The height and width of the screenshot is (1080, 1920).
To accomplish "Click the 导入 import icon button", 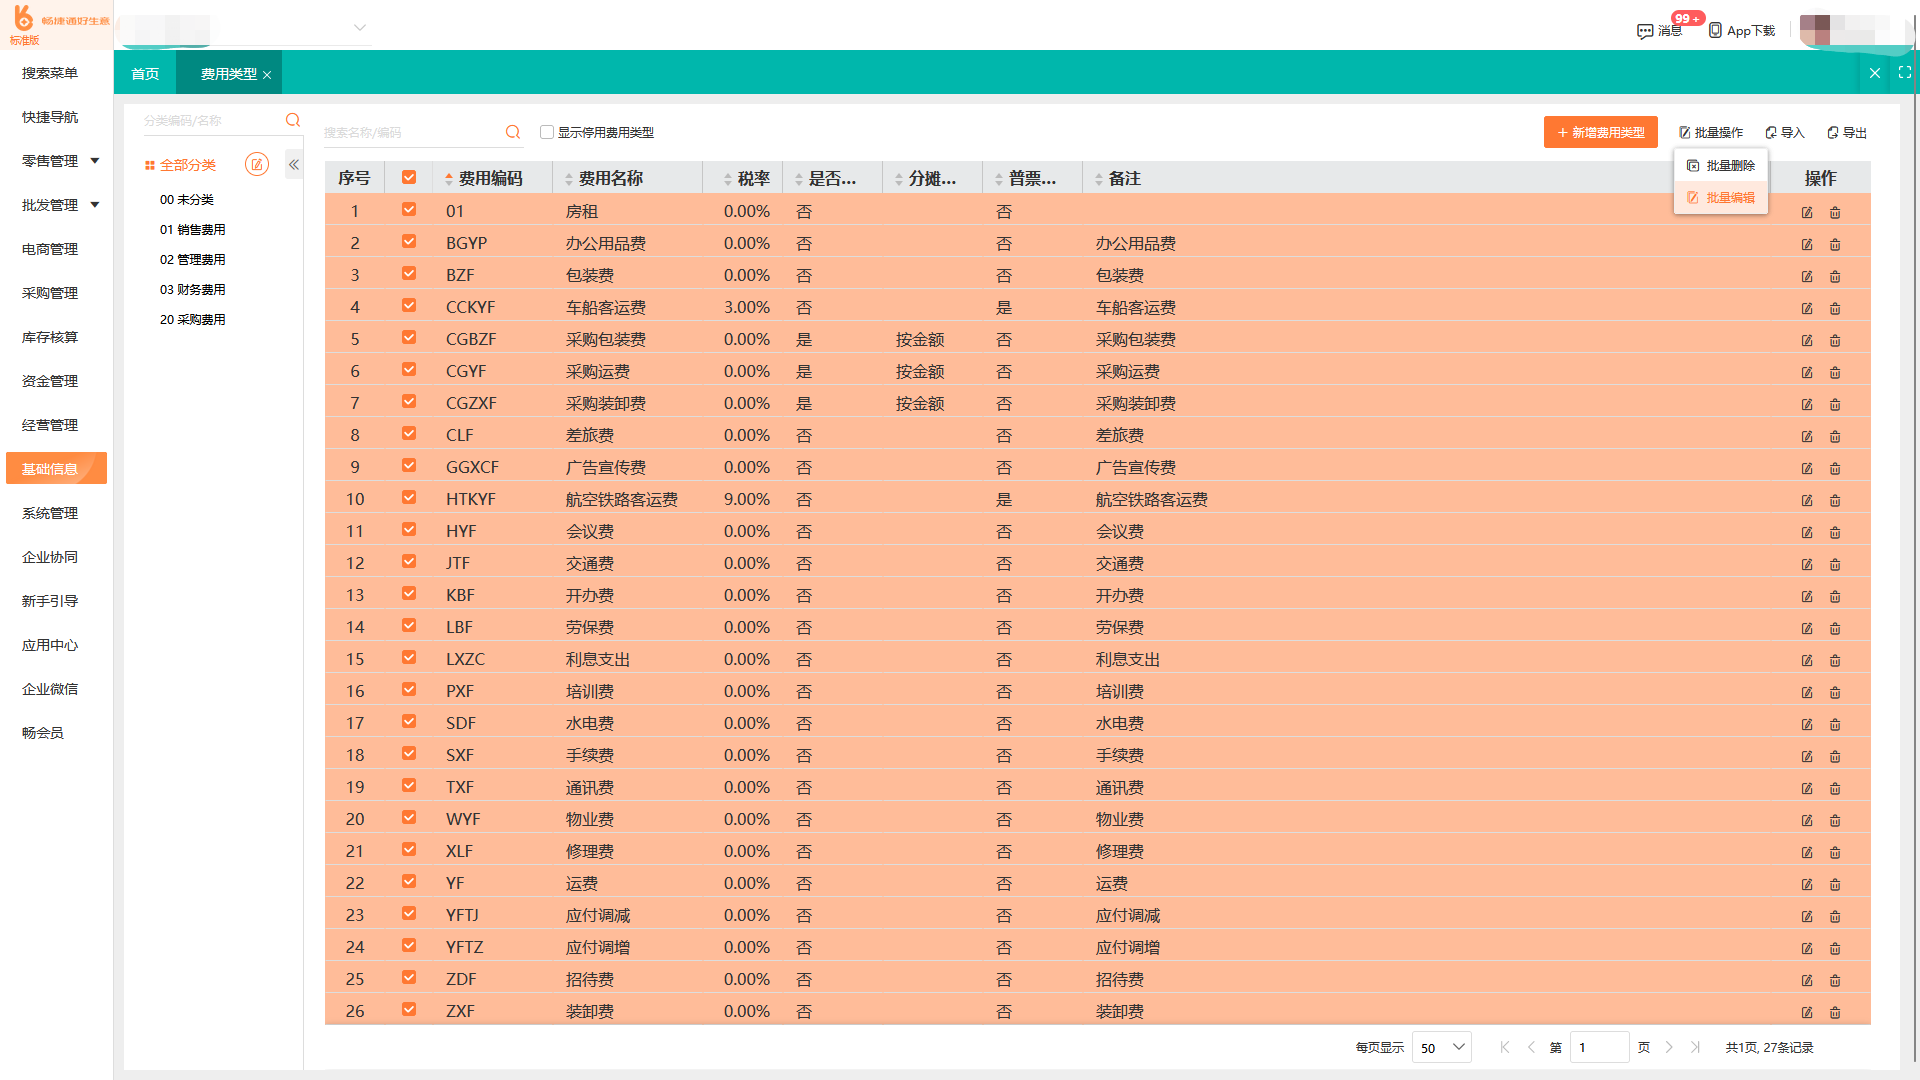I will coord(1787,131).
